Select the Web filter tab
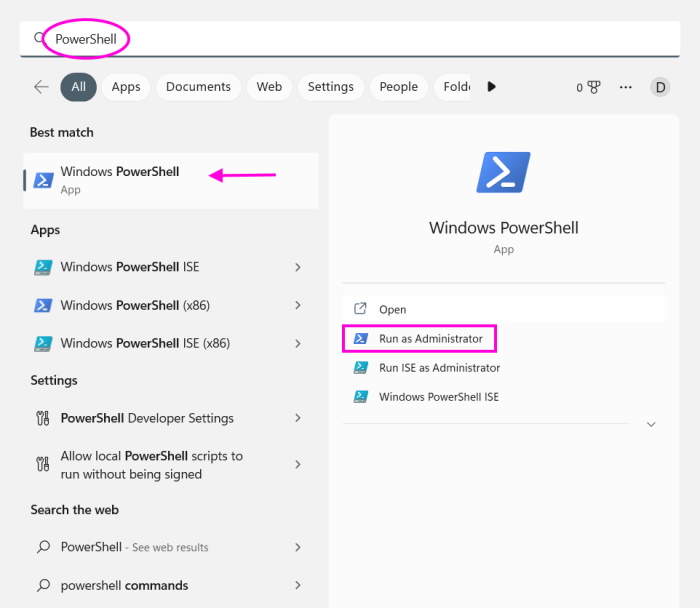The width and height of the screenshot is (700, 608). tap(269, 87)
